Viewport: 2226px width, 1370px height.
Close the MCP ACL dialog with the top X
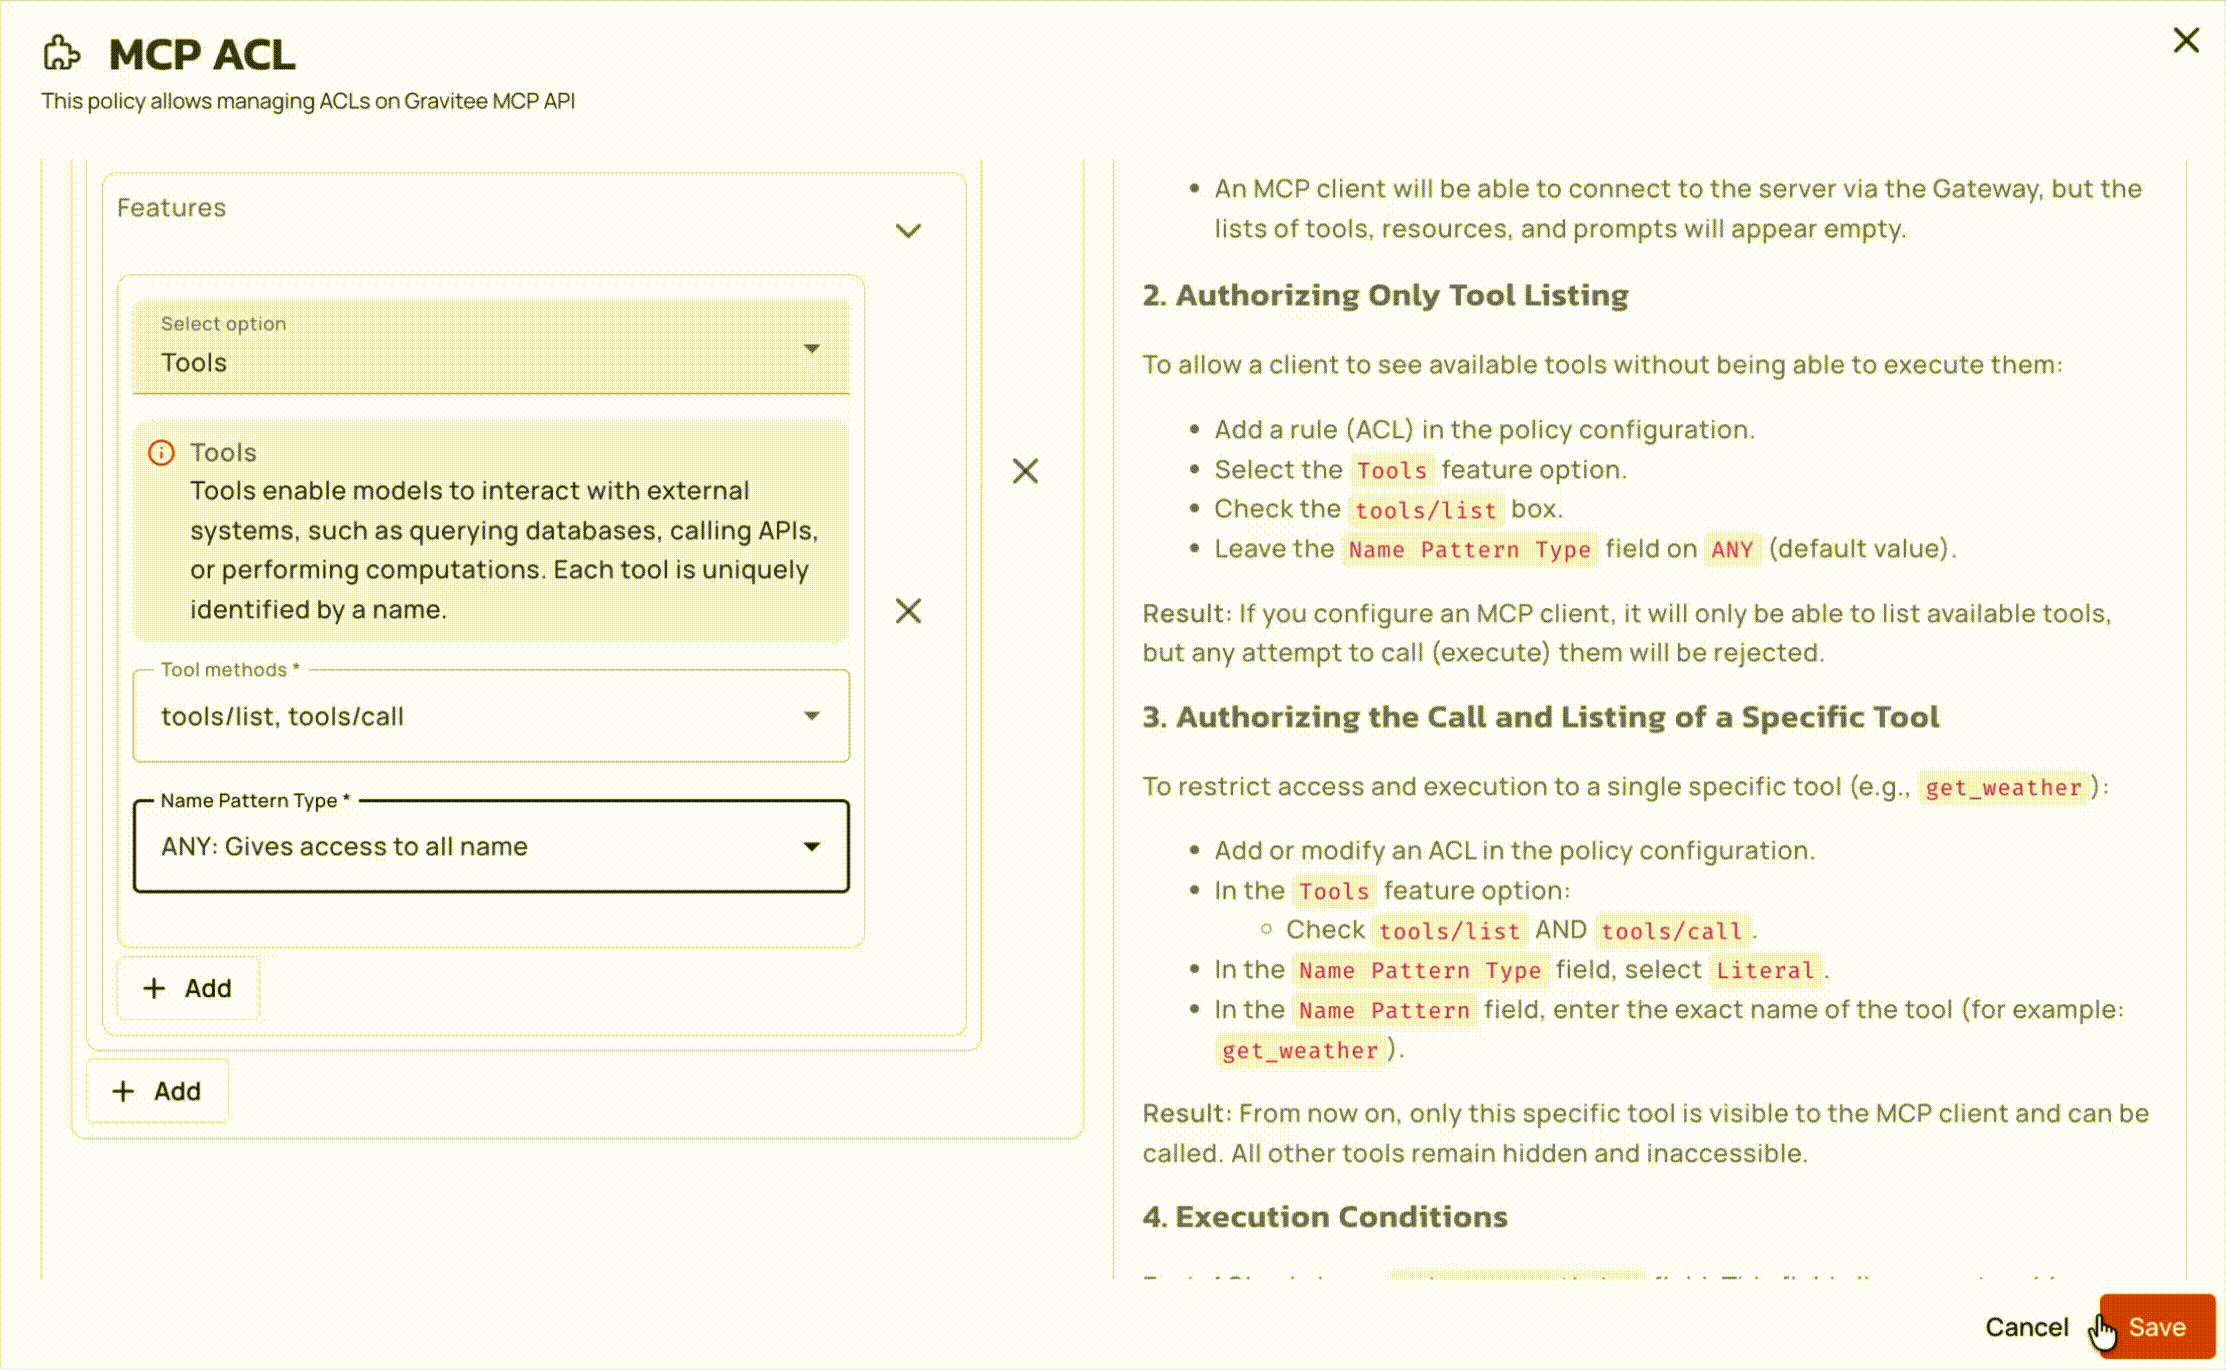click(2186, 40)
